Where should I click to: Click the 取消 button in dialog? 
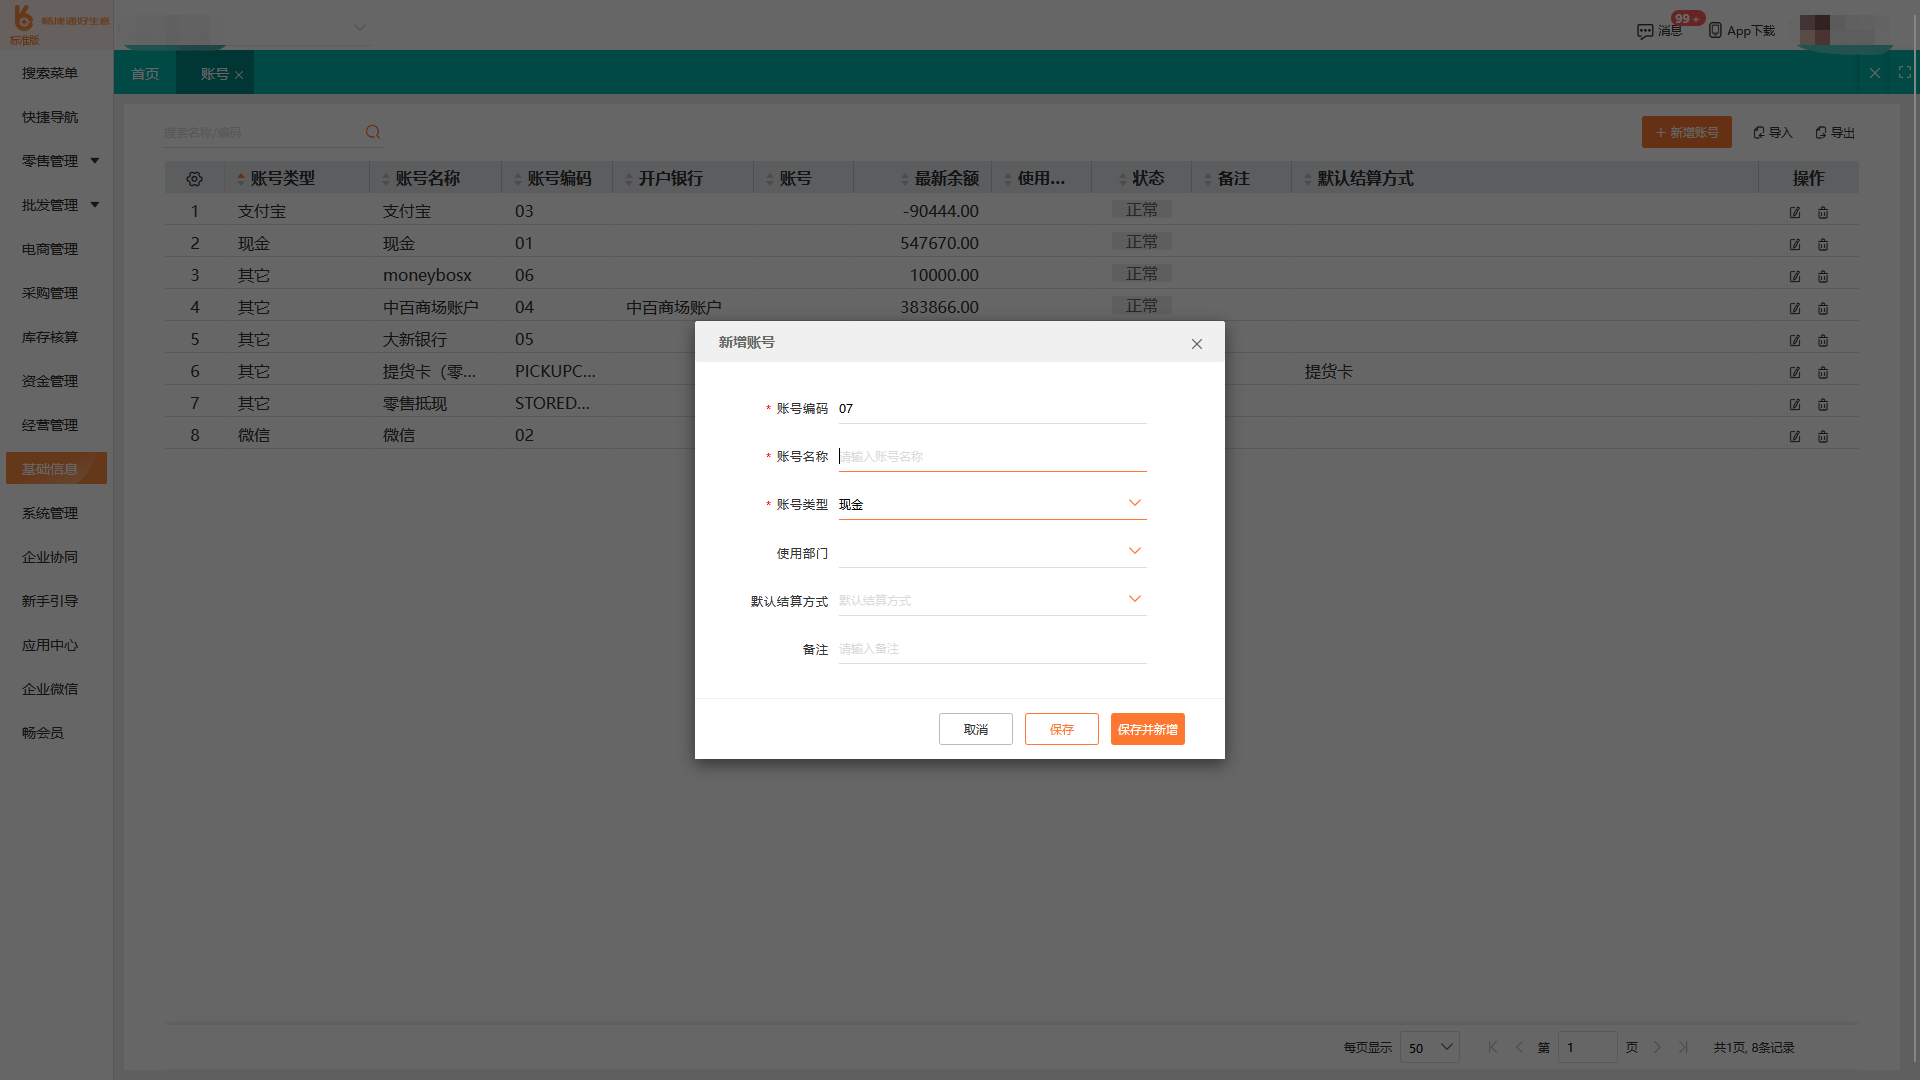coord(976,729)
